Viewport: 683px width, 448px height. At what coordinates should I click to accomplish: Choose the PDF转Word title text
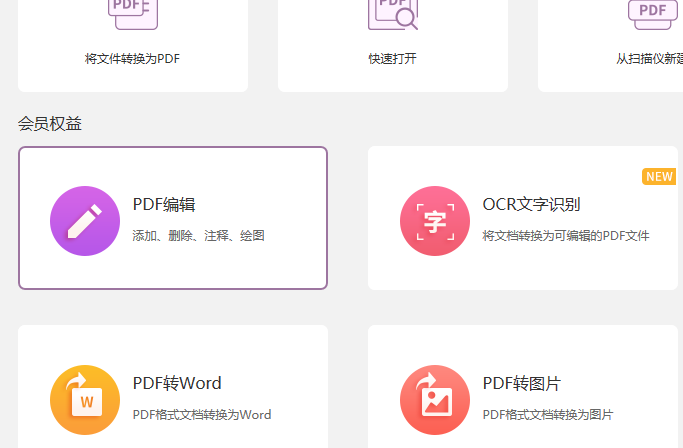click(x=177, y=383)
